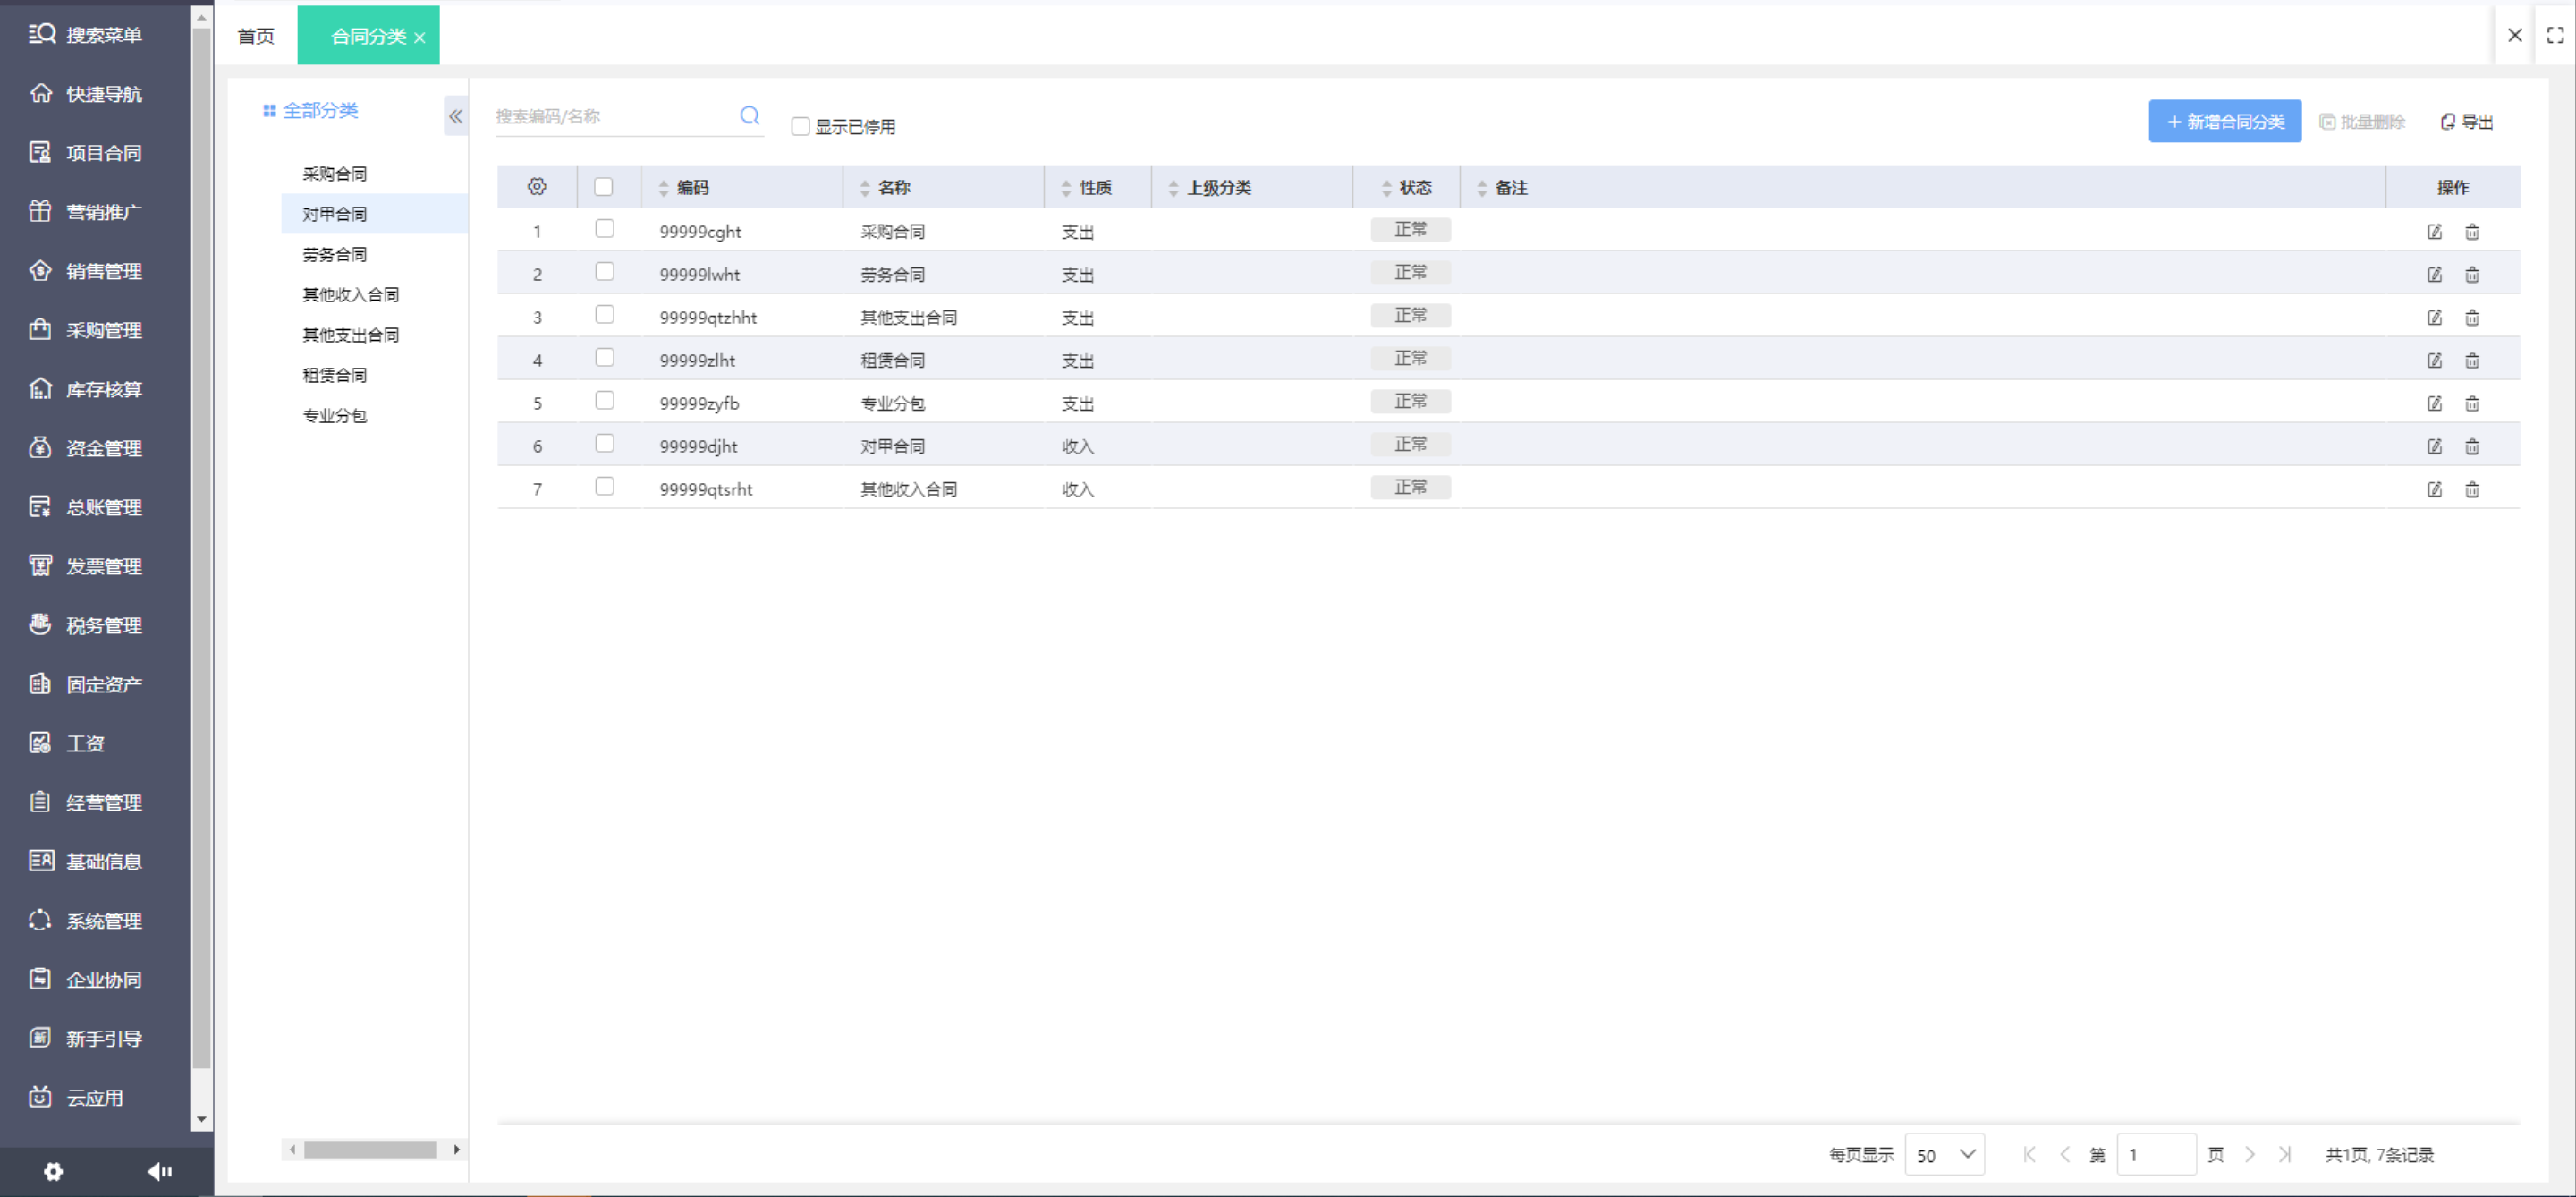This screenshot has height=1197, width=2576.
Task: Click the settings gear icon in table header
Action: coord(538,186)
